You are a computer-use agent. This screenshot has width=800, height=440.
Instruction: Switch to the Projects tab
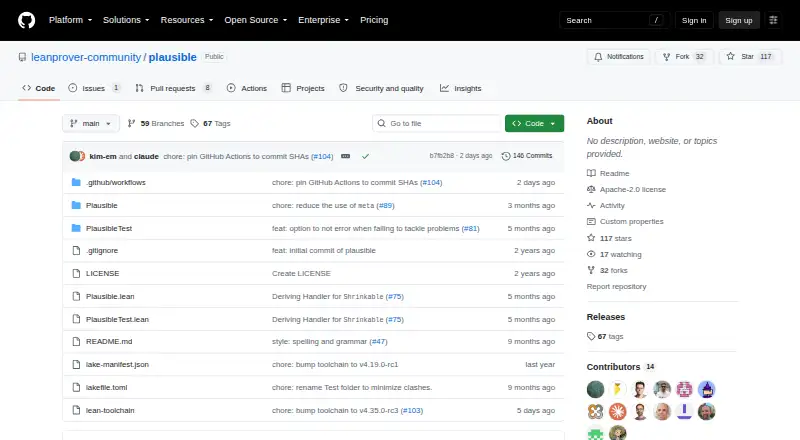[x=303, y=88]
